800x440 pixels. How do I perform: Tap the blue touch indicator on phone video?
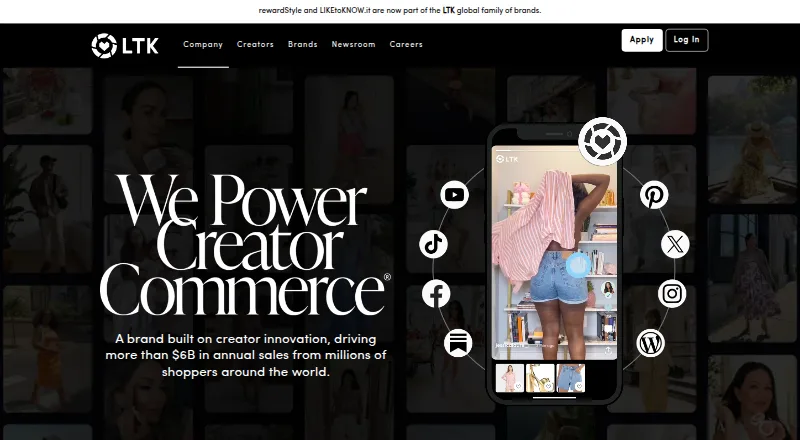(x=579, y=264)
